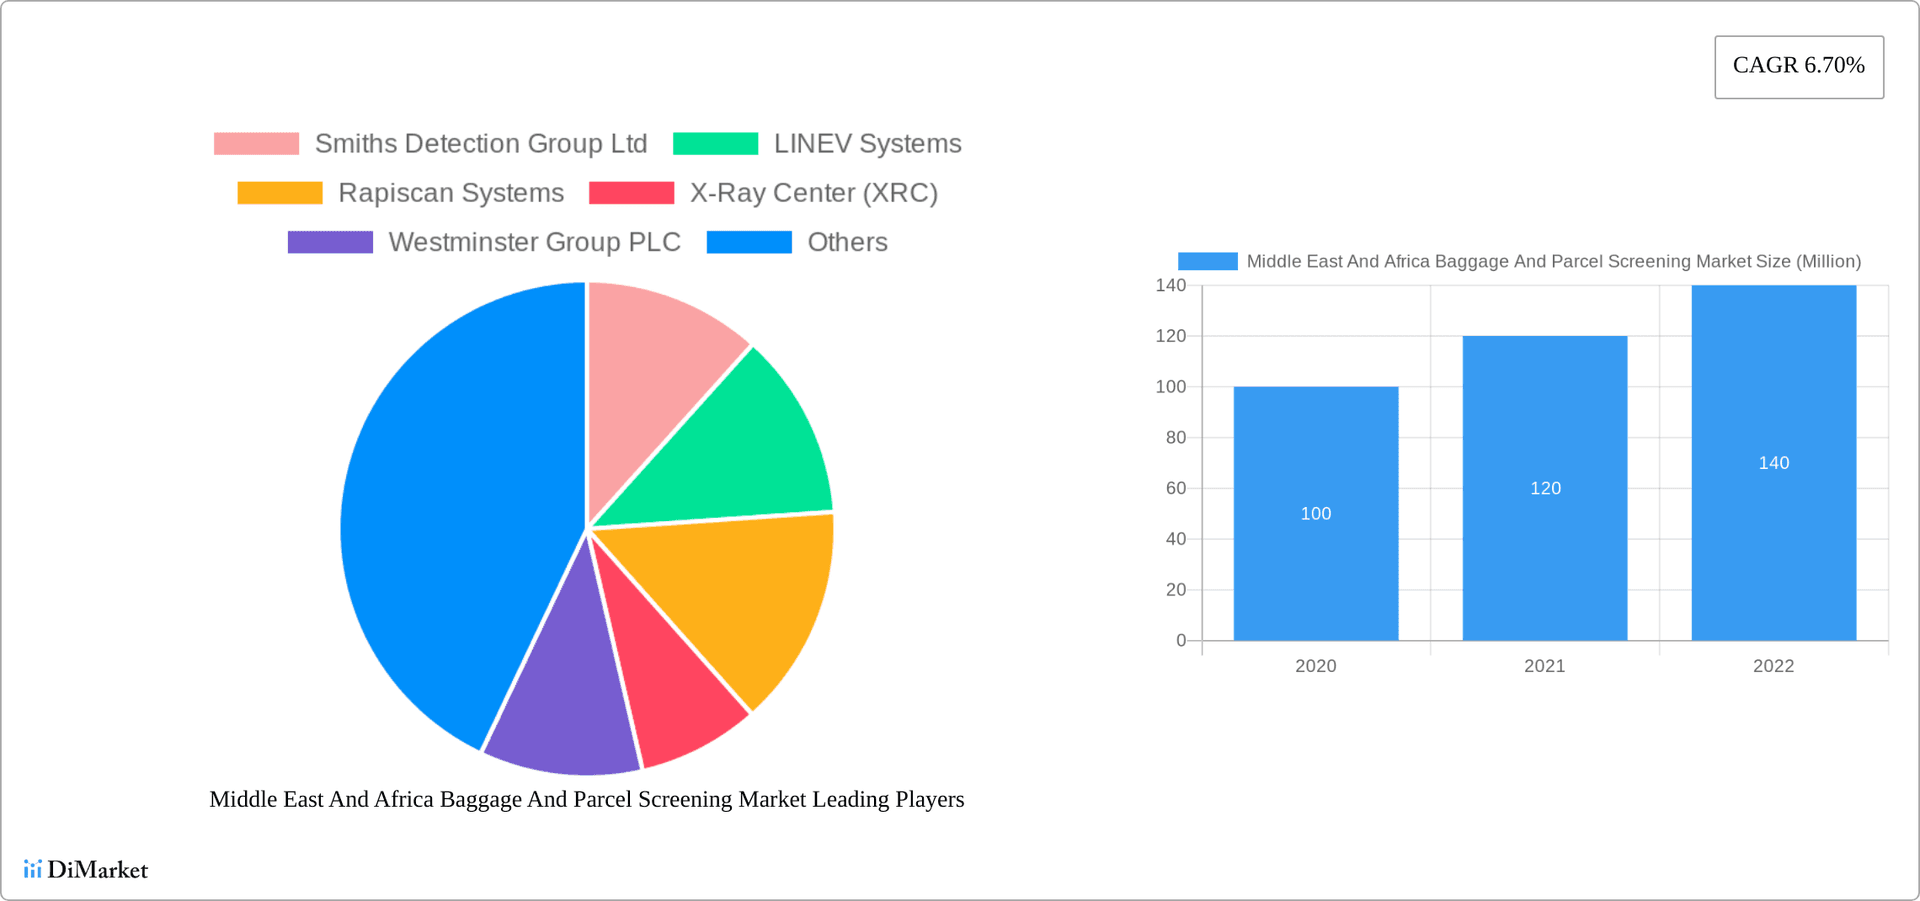Screen dimensions: 1920x901
Task: Click the DiMarket brand link
Action: tap(88, 869)
